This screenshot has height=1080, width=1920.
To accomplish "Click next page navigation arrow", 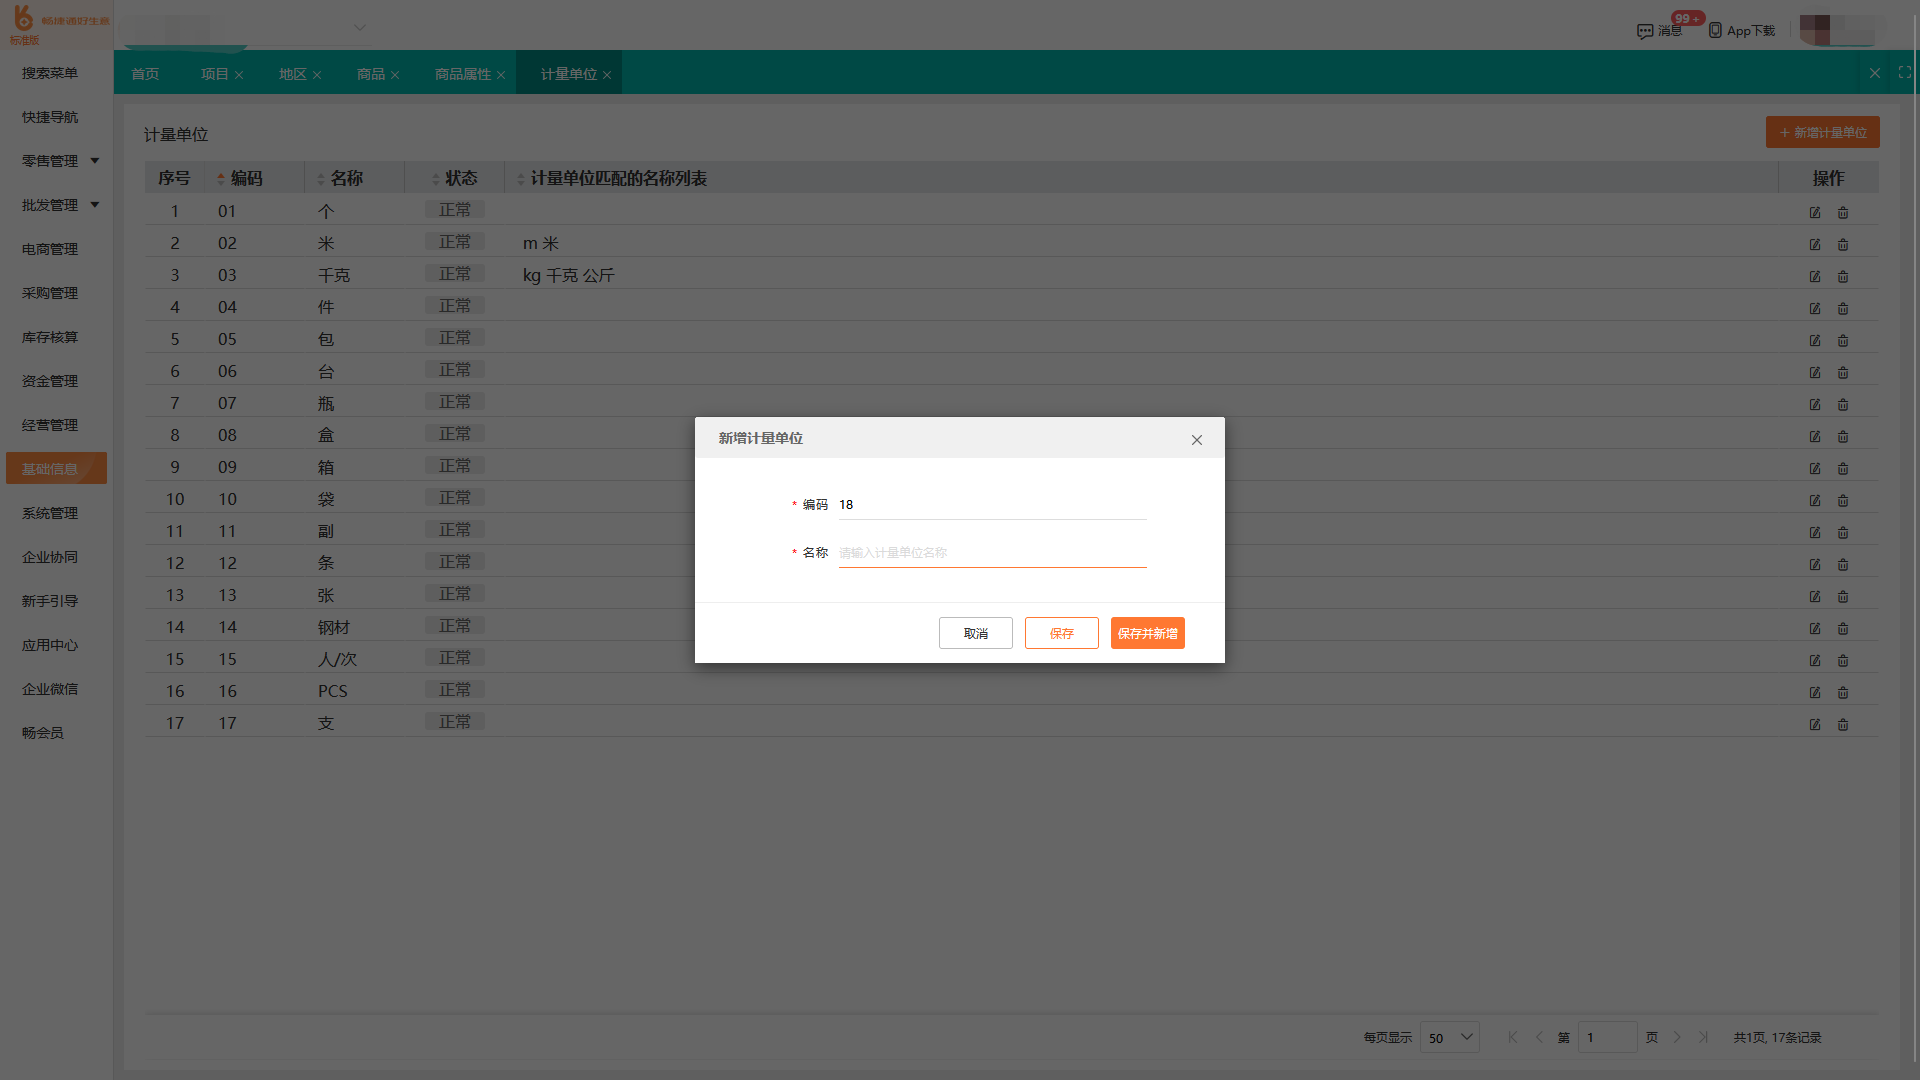I will (1677, 1036).
